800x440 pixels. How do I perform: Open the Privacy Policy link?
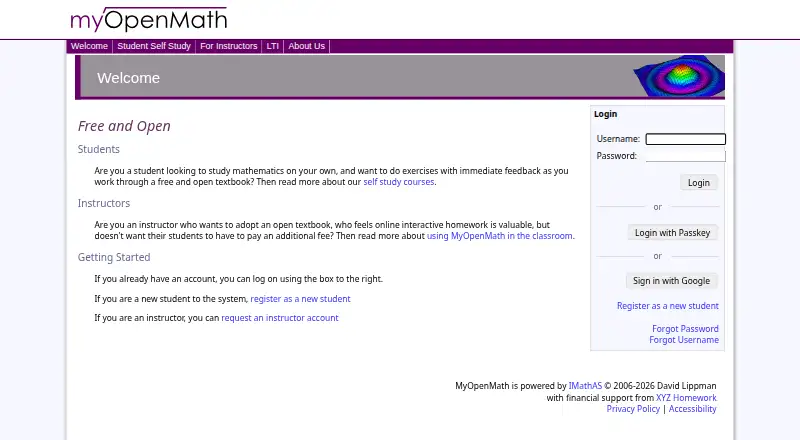[633, 409]
